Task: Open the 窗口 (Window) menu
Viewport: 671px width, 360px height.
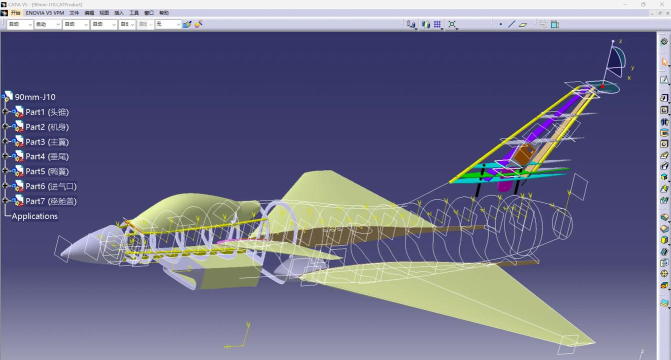Action: click(149, 13)
